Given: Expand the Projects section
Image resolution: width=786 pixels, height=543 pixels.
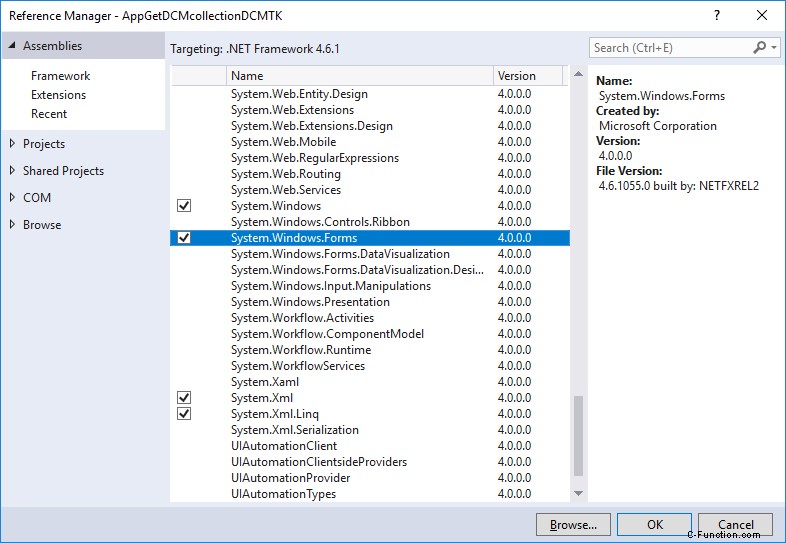Looking at the screenshot, I should pyautogui.click(x=12, y=144).
